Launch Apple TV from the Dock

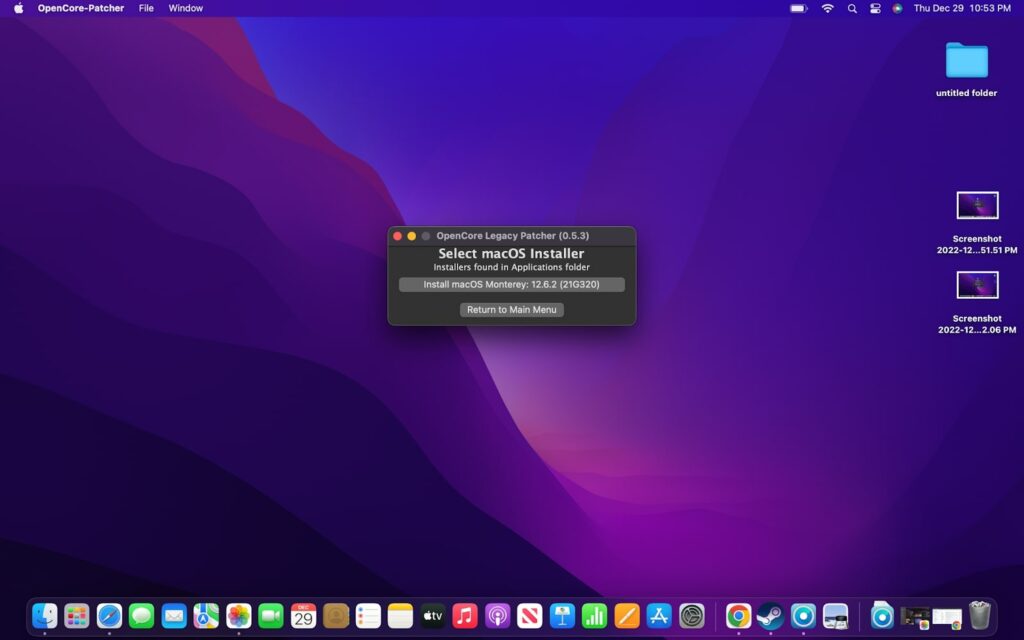click(432, 616)
